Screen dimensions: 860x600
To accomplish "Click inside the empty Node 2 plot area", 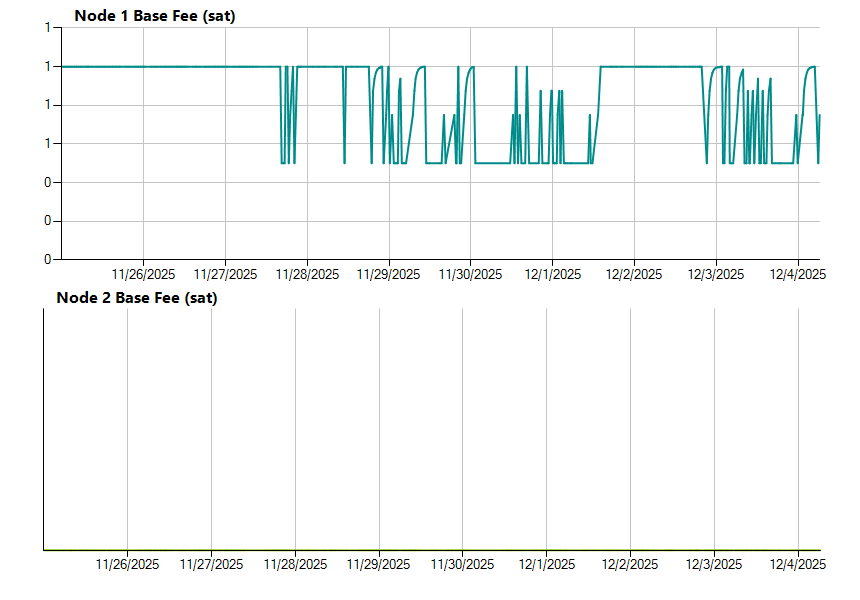I will click(430, 430).
